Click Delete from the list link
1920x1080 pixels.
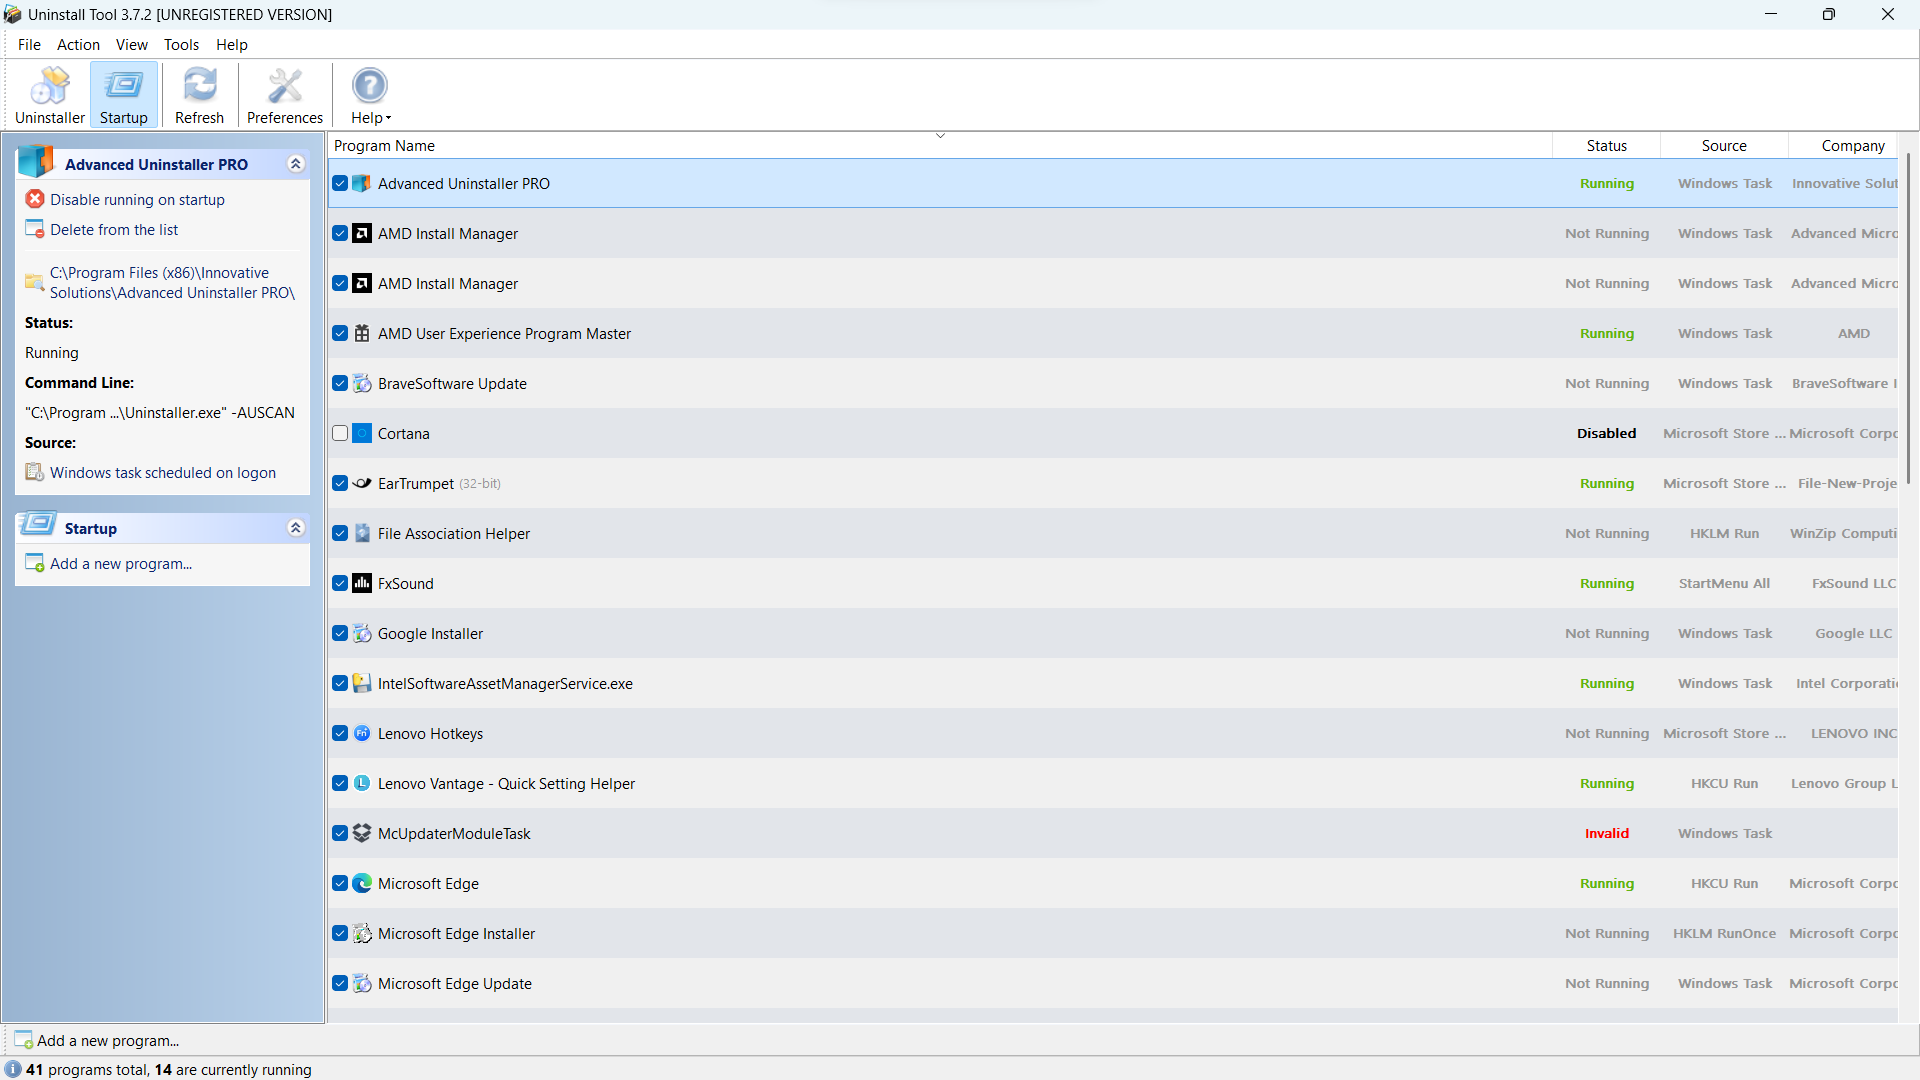tap(114, 230)
